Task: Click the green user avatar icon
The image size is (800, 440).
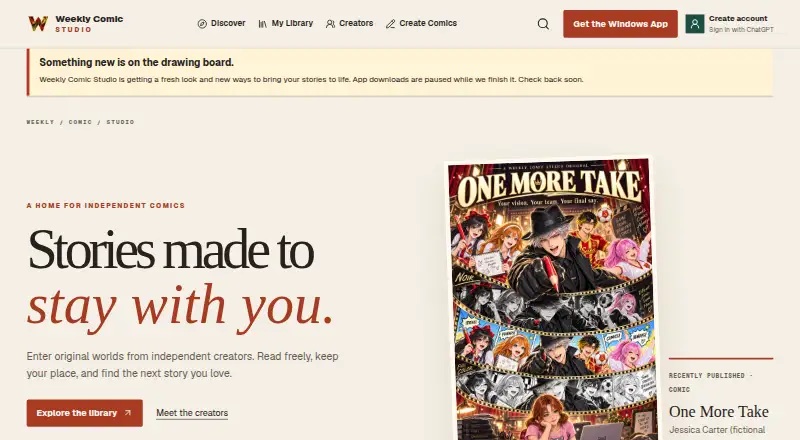Action: click(x=695, y=24)
